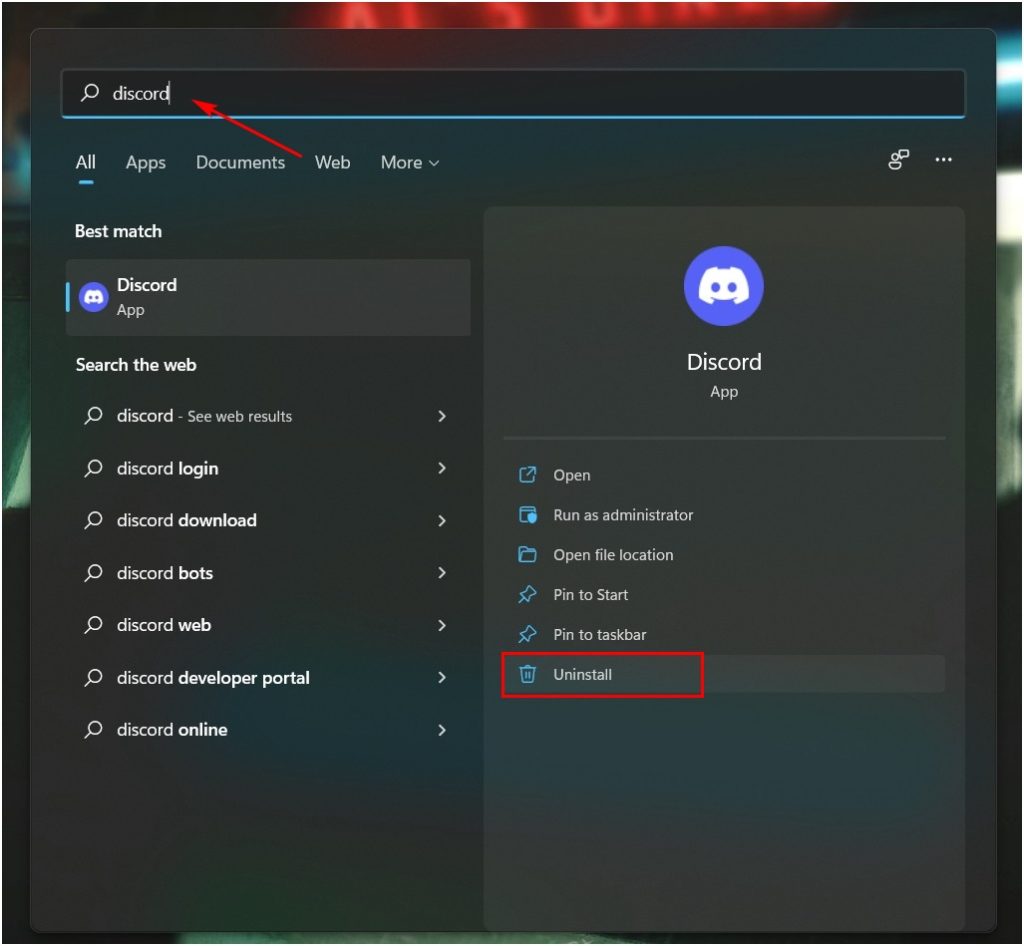Click the Discord title in details pane

click(x=724, y=362)
